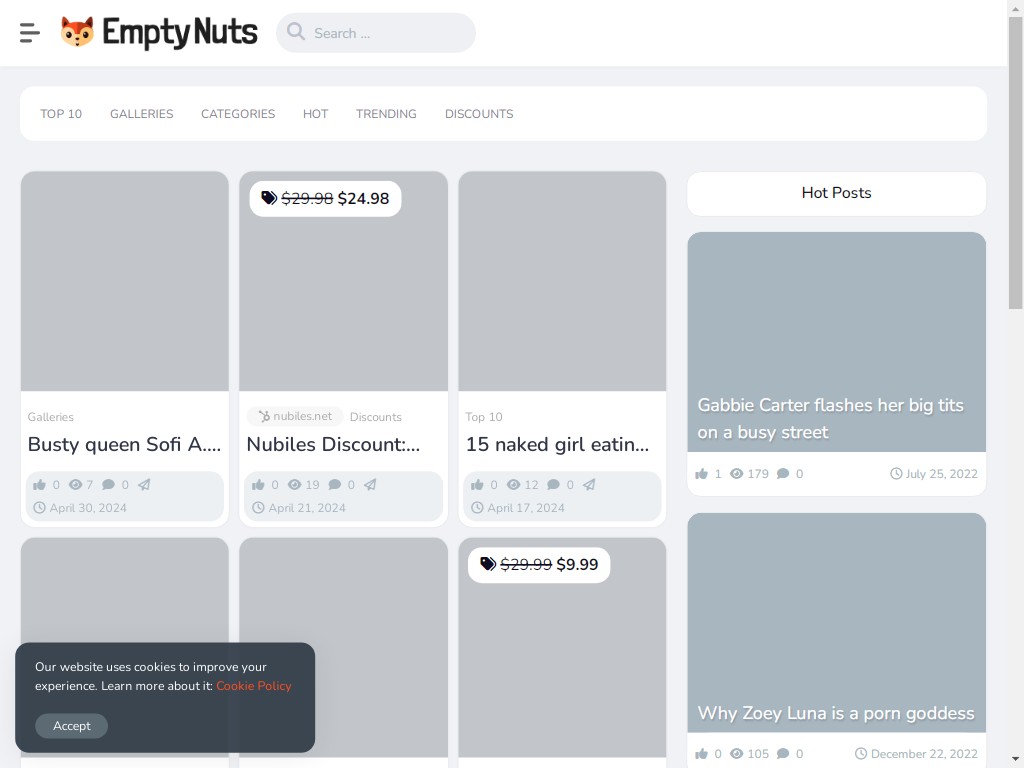Image resolution: width=1024 pixels, height=768 pixels.
Task: Open the Cookie Policy link
Action: [x=254, y=686]
